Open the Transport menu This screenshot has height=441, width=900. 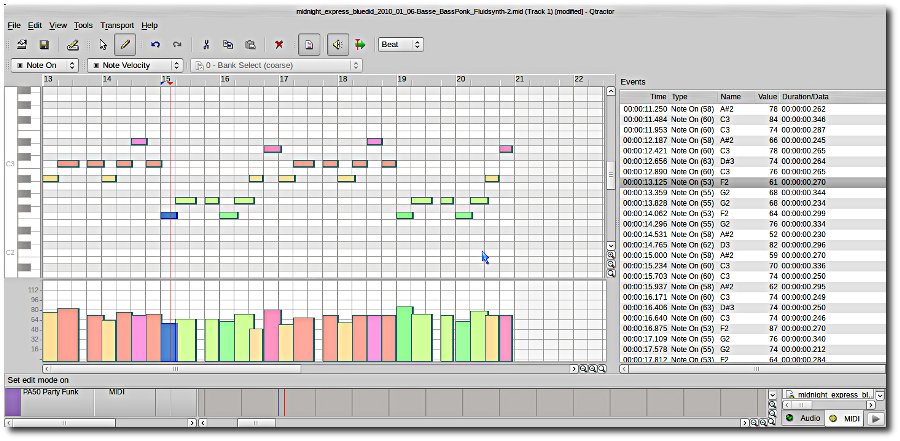(x=118, y=24)
